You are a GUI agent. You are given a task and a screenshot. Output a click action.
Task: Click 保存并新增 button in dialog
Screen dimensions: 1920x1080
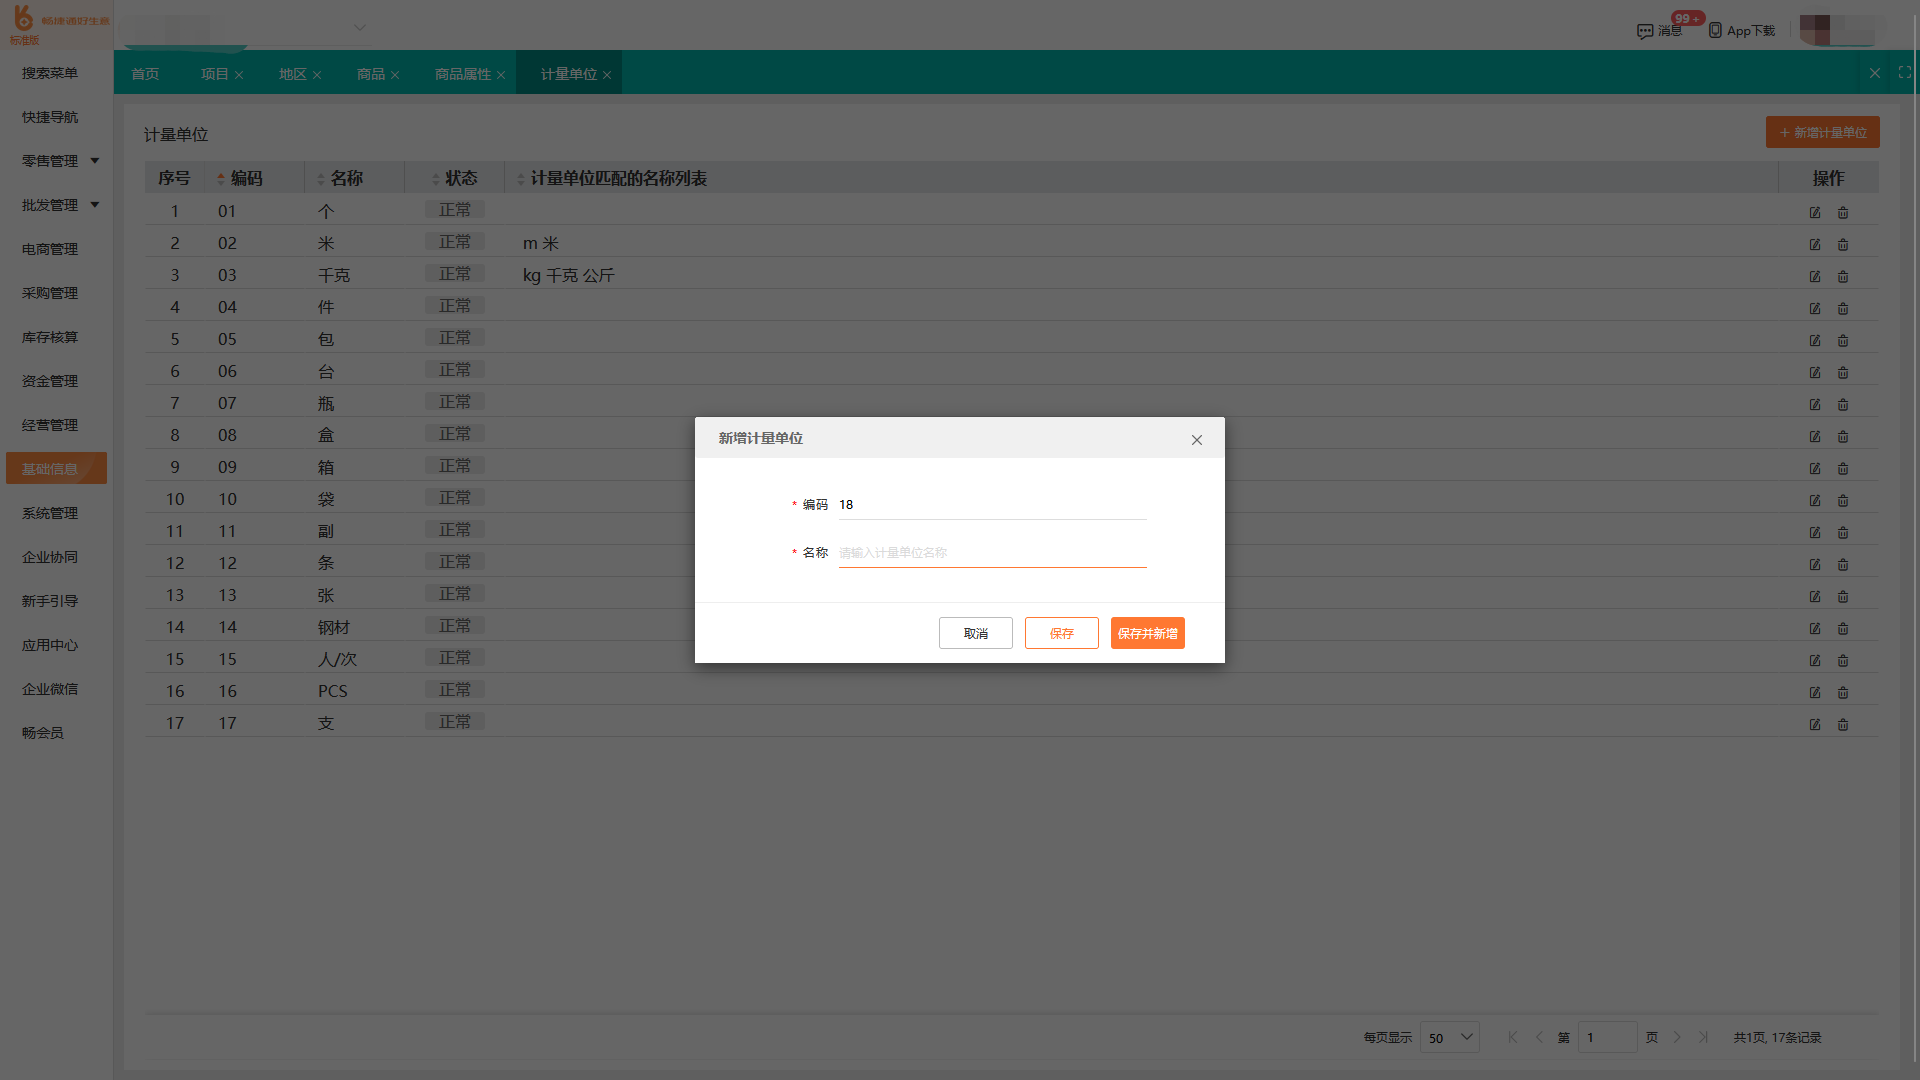point(1147,633)
